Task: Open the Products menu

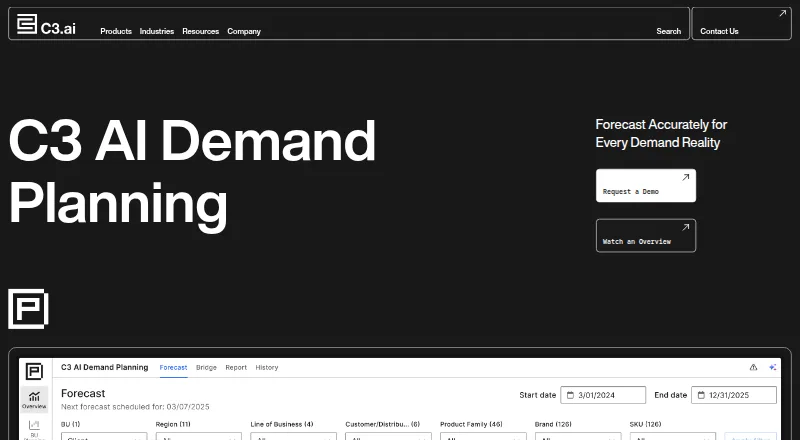Action: 116,31
